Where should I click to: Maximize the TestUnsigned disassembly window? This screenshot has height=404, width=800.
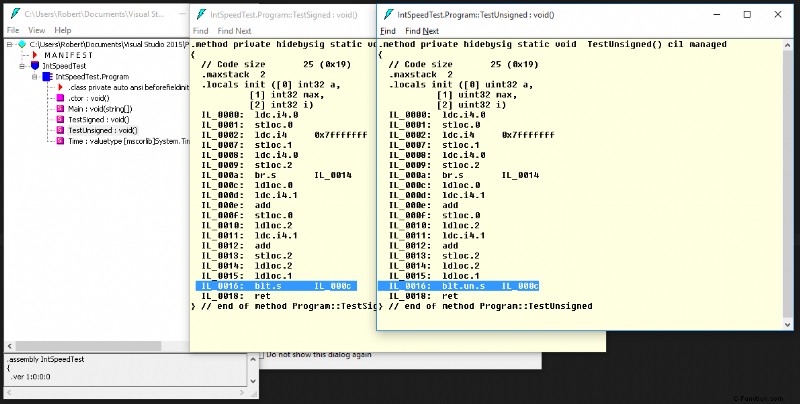point(747,15)
